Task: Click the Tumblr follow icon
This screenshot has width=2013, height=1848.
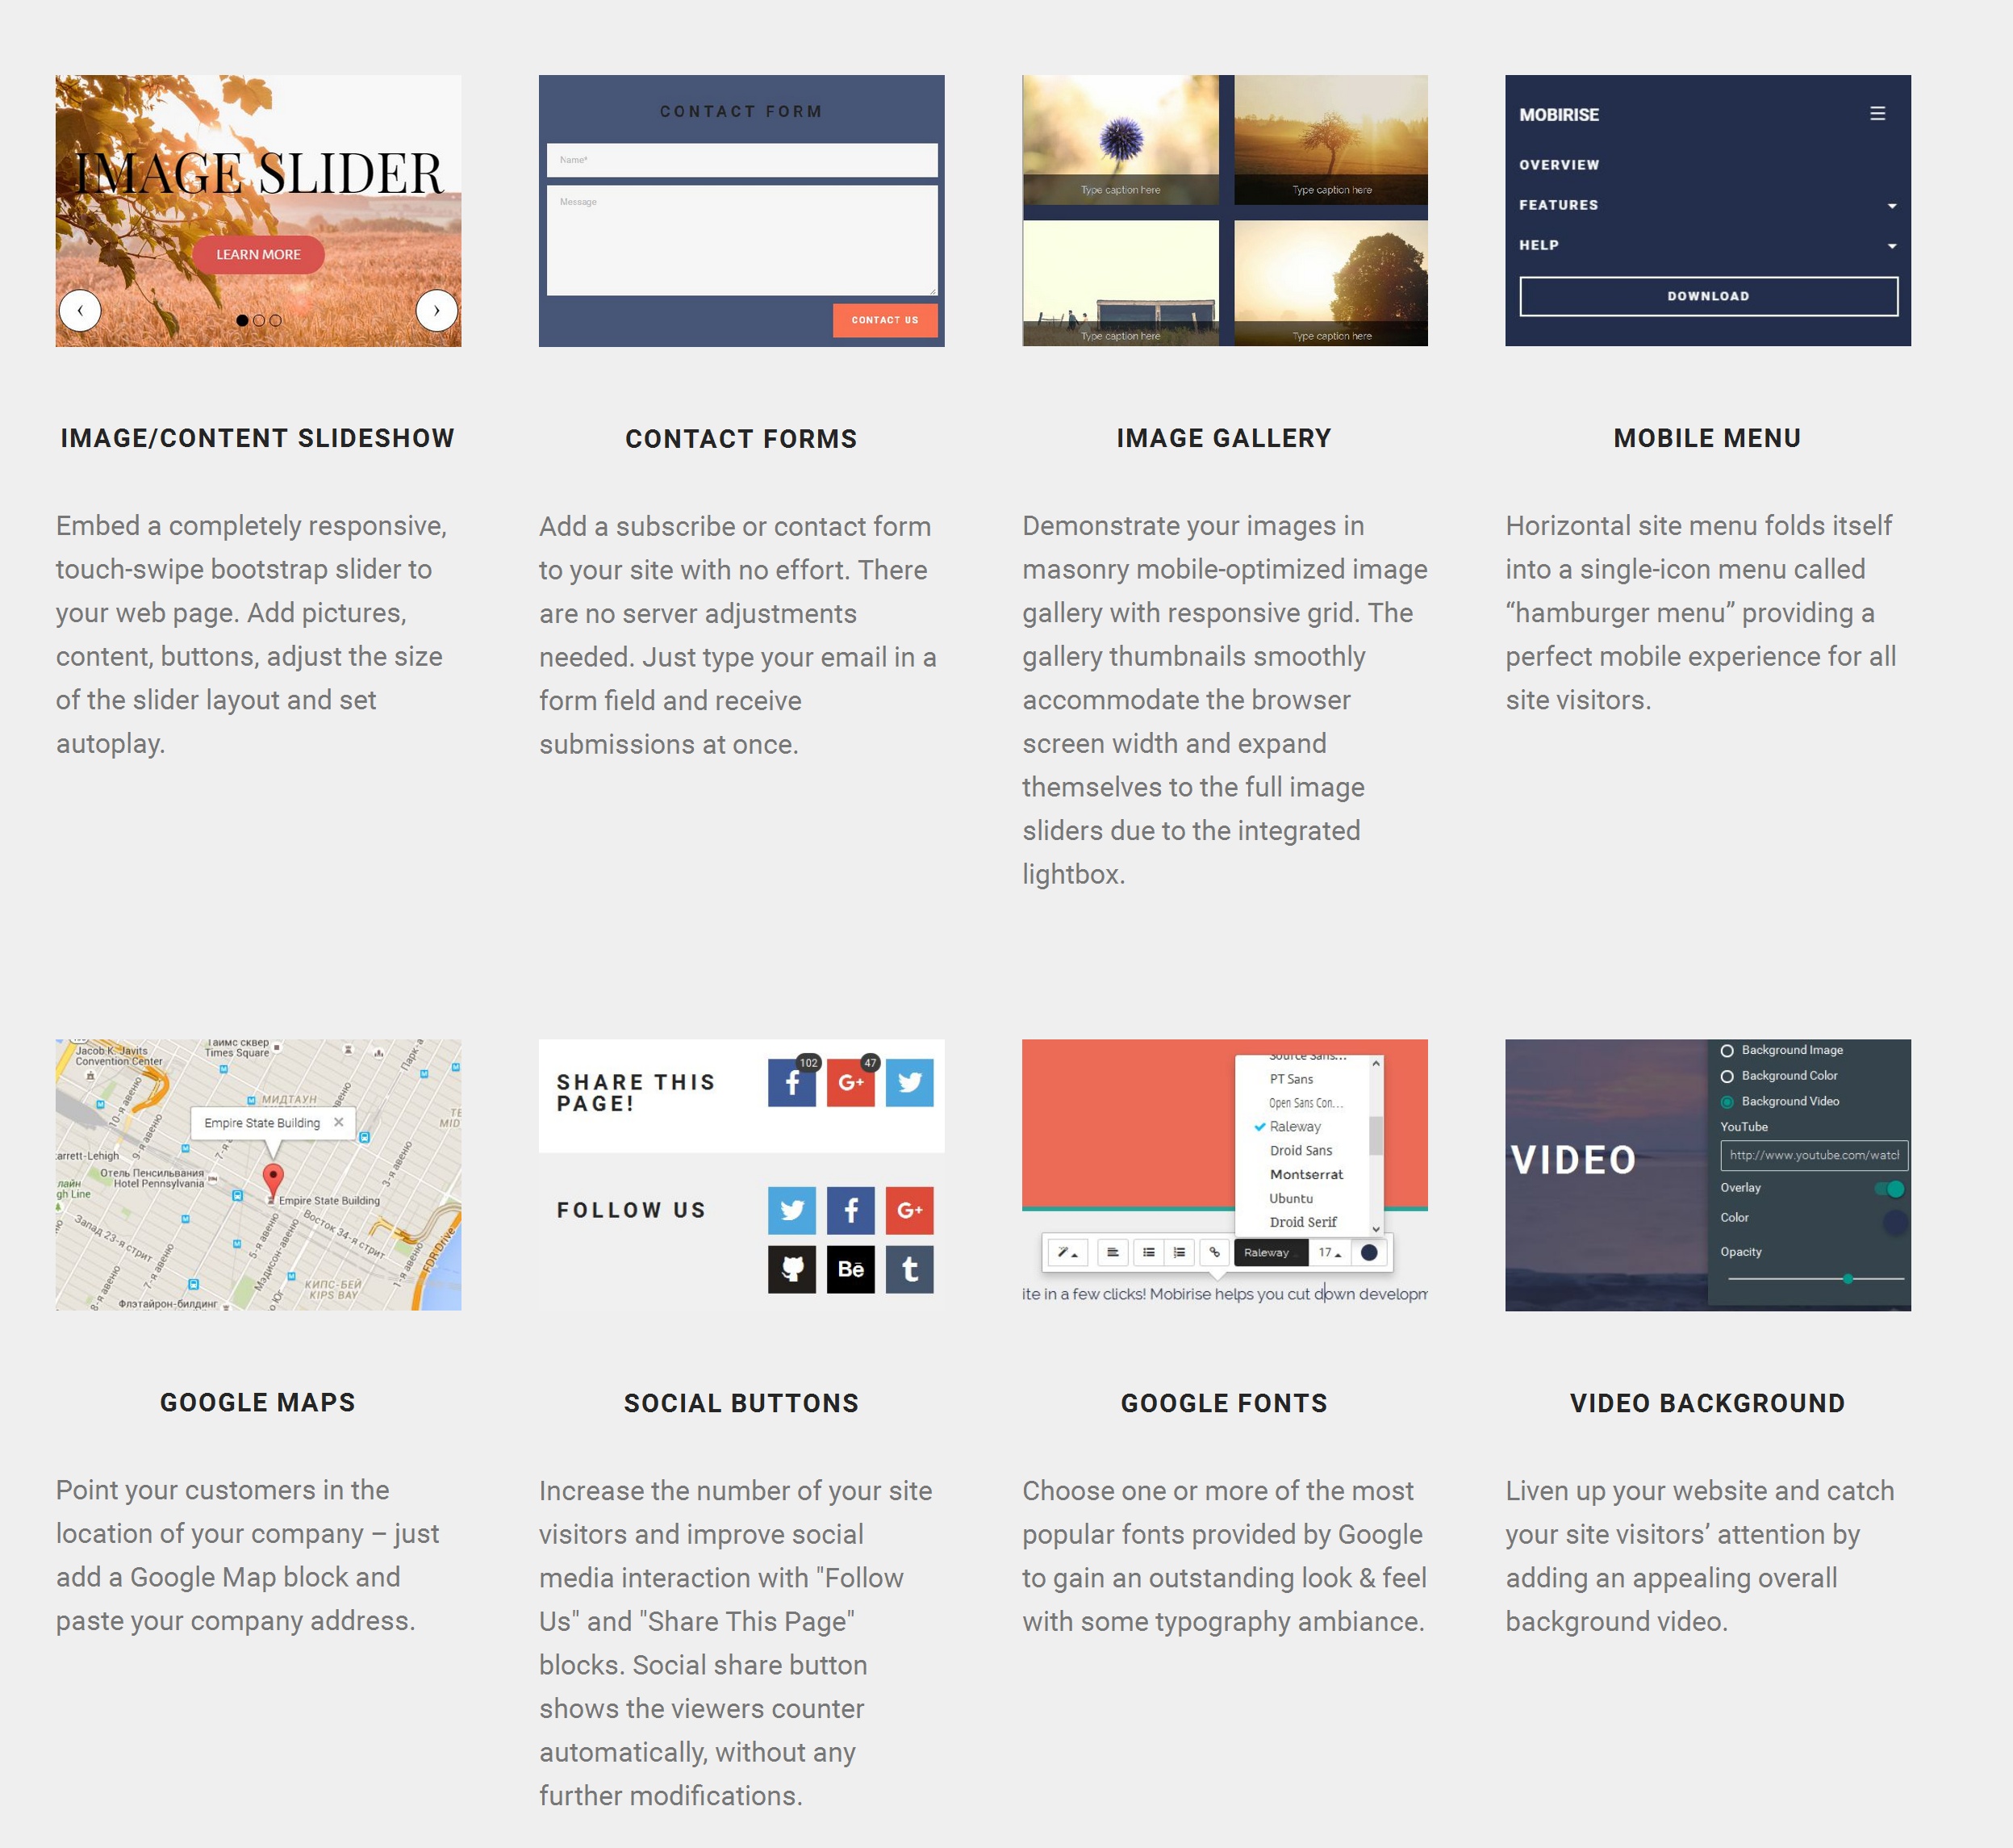Action: click(912, 1269)
